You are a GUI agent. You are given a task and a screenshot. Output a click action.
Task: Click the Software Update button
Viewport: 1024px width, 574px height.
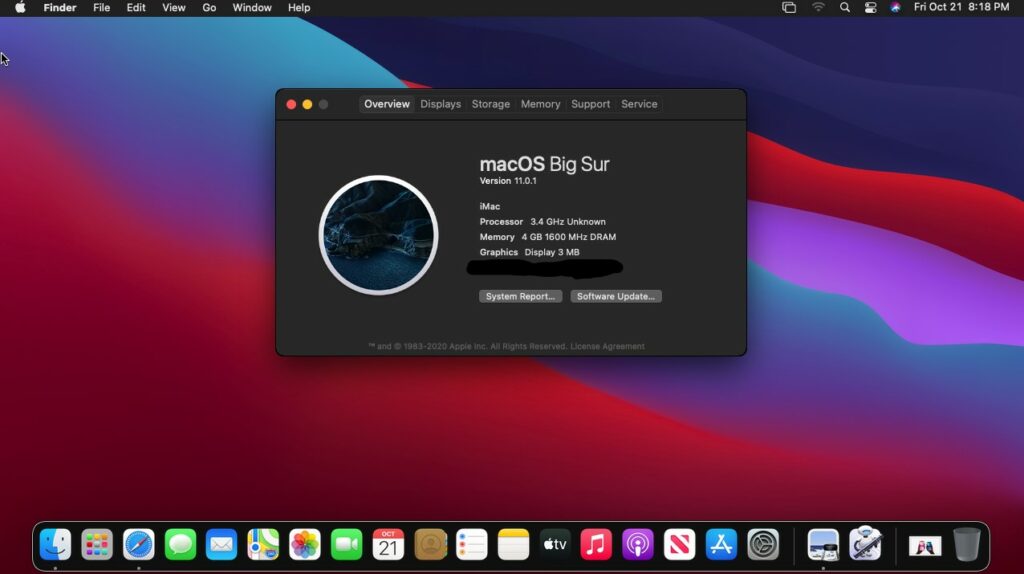616,296
